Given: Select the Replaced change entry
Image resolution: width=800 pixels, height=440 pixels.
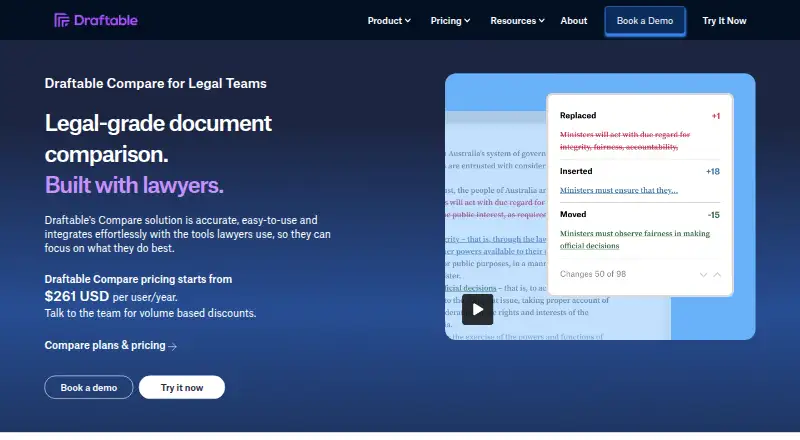Looking at the screenshot, I should tap(640, 131).
